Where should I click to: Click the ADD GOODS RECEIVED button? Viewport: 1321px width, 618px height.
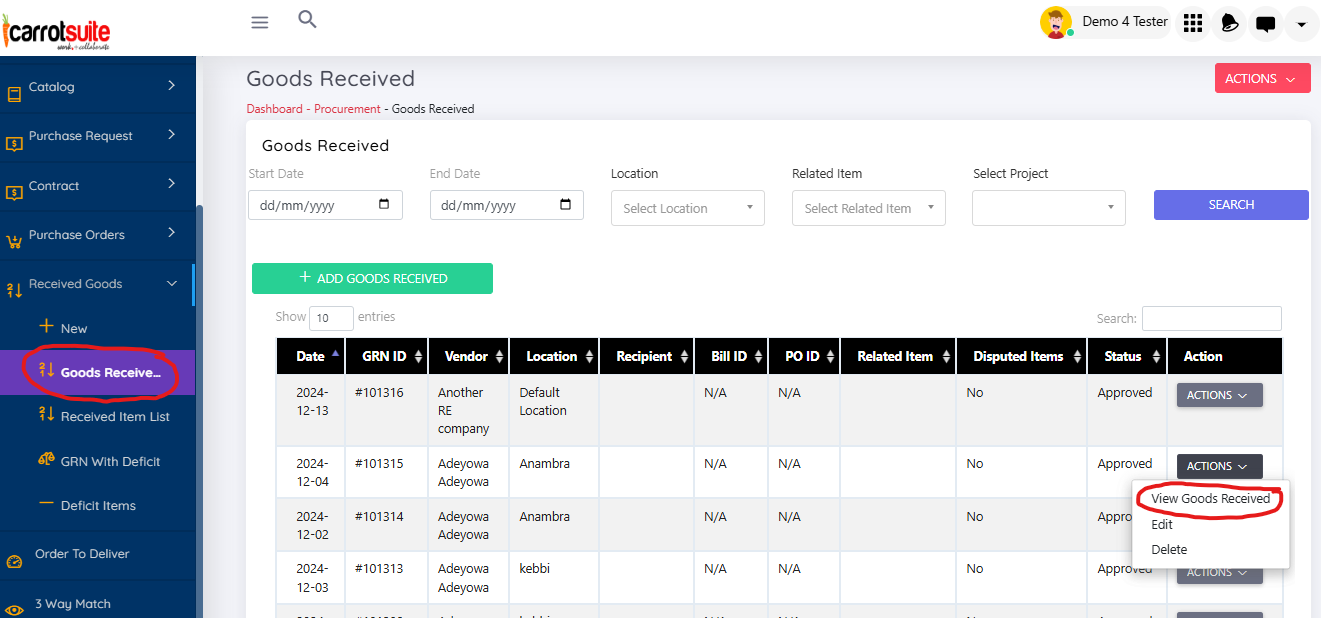tap(372, 279)
